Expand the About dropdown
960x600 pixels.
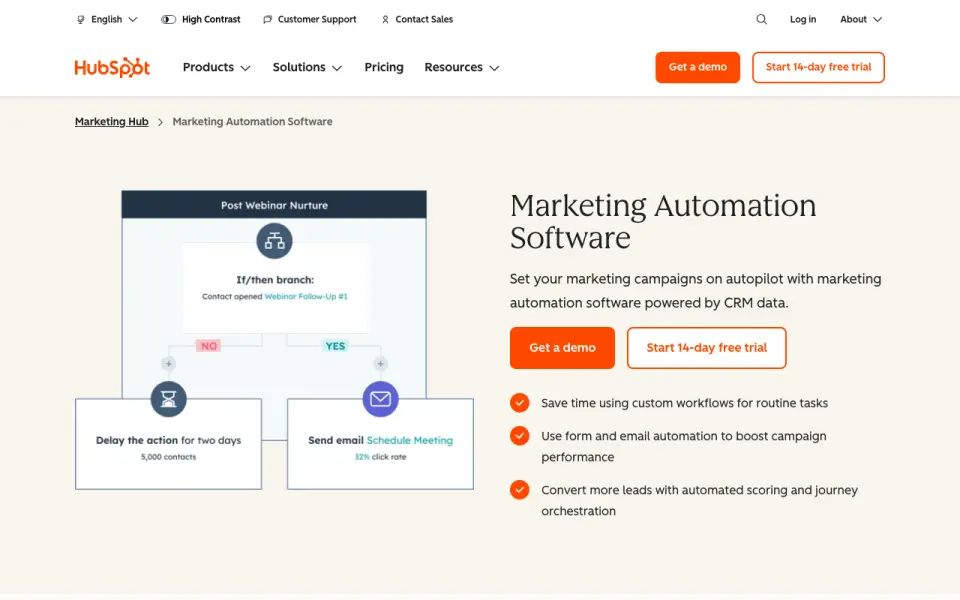(861, 20)
